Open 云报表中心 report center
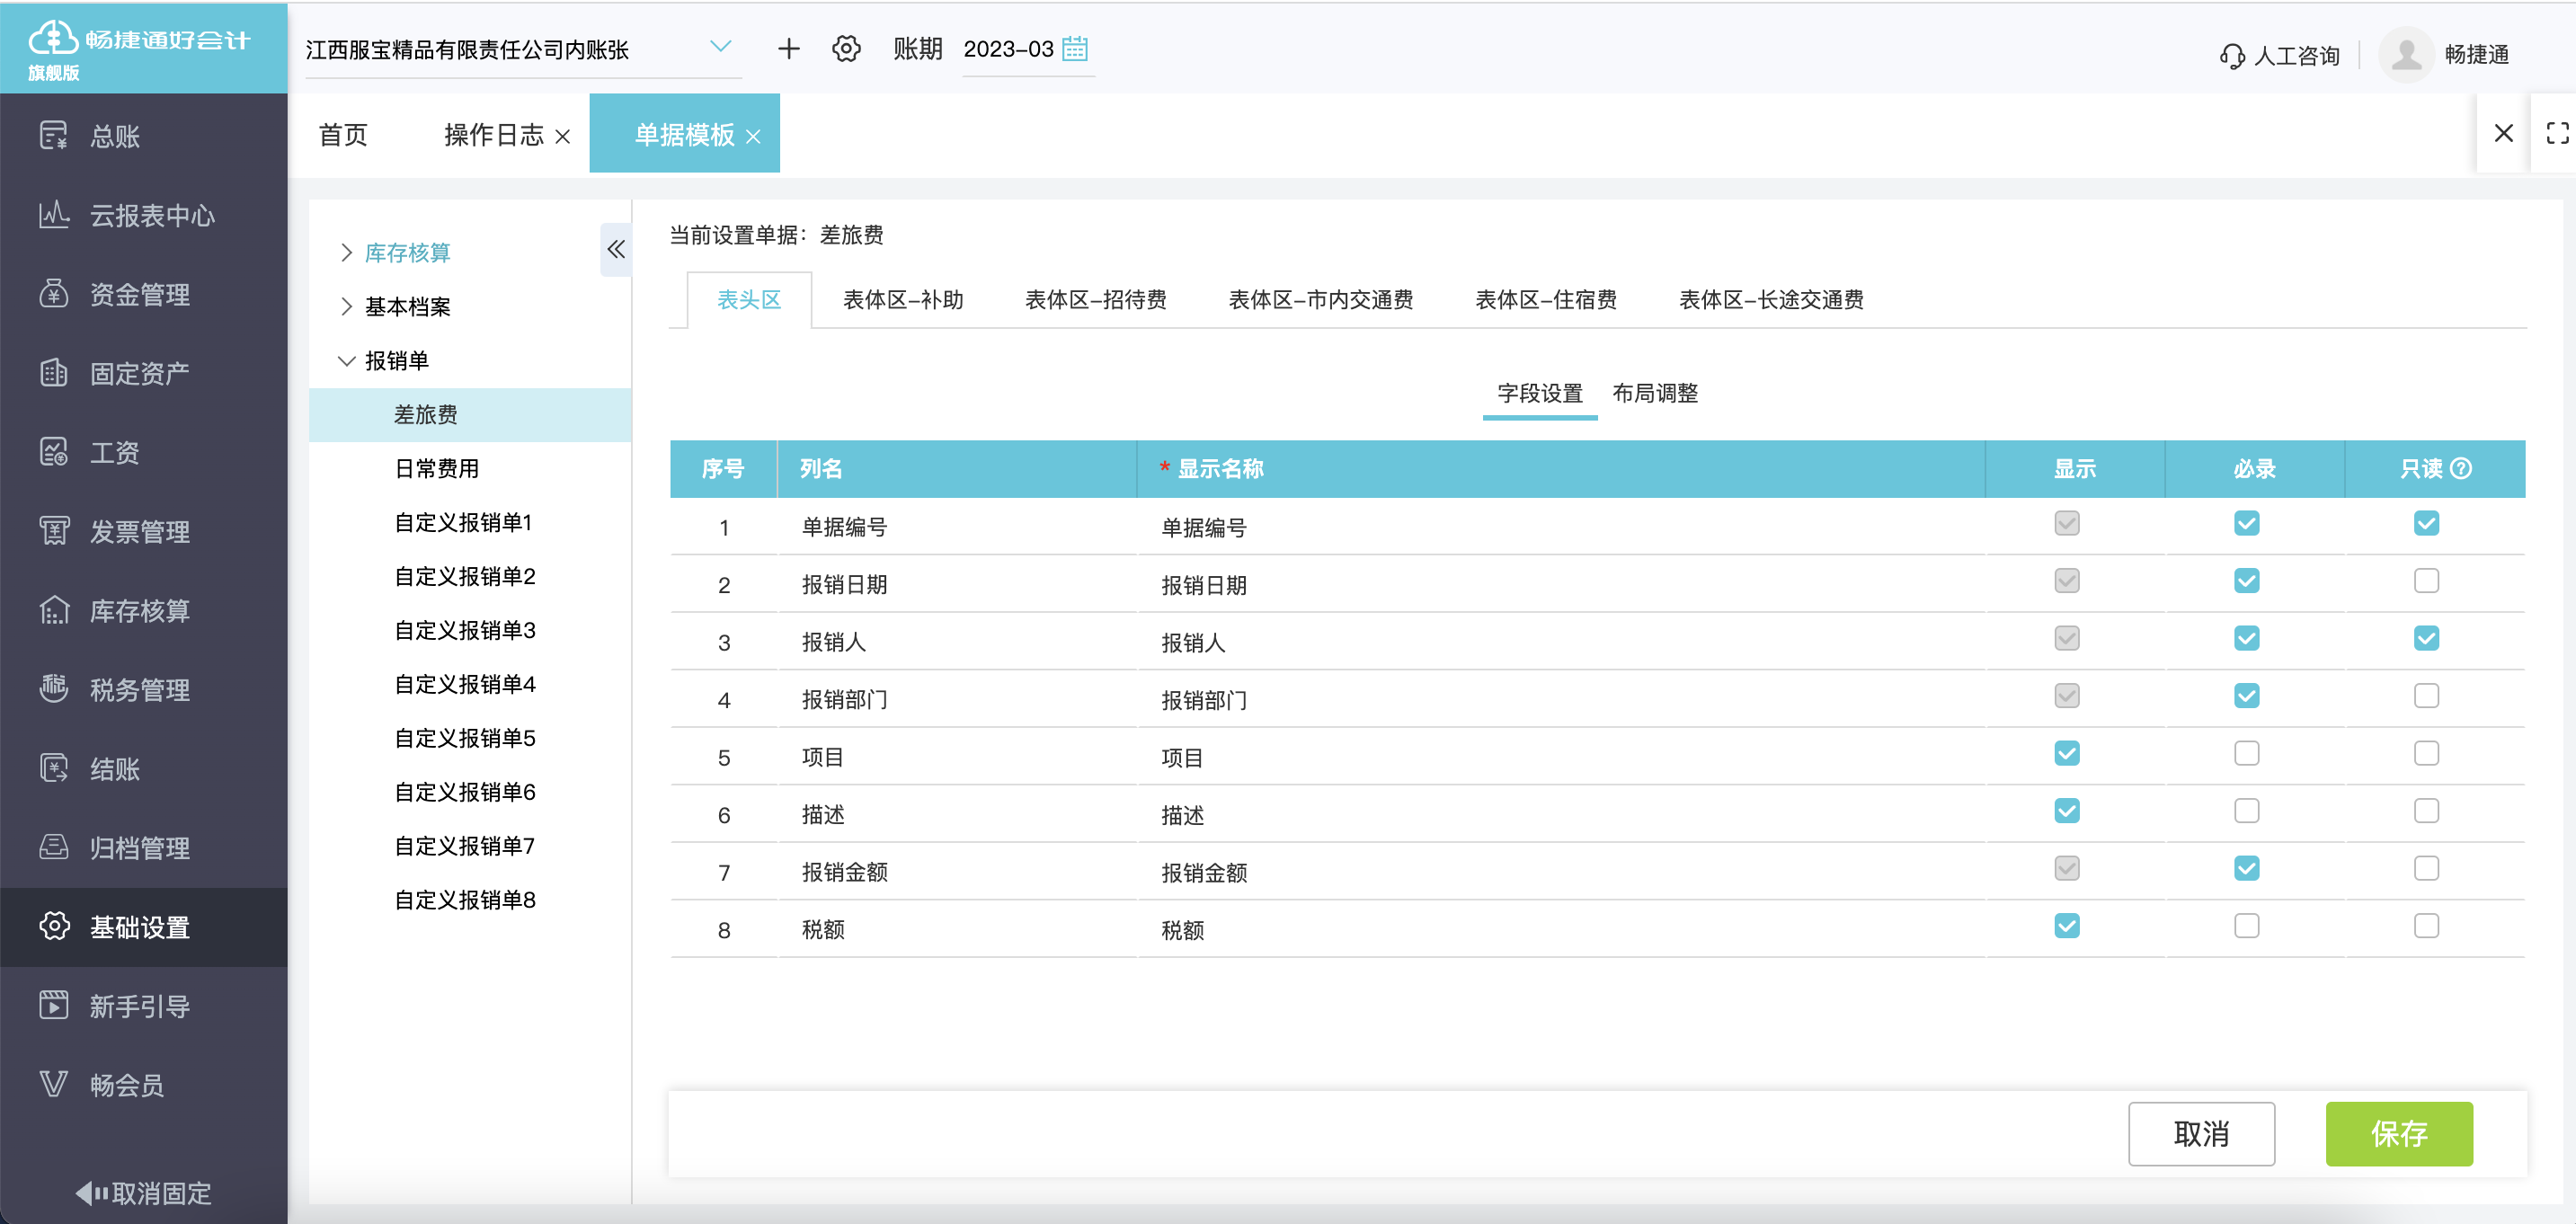2576x1224 pixels. click(147, 215)
